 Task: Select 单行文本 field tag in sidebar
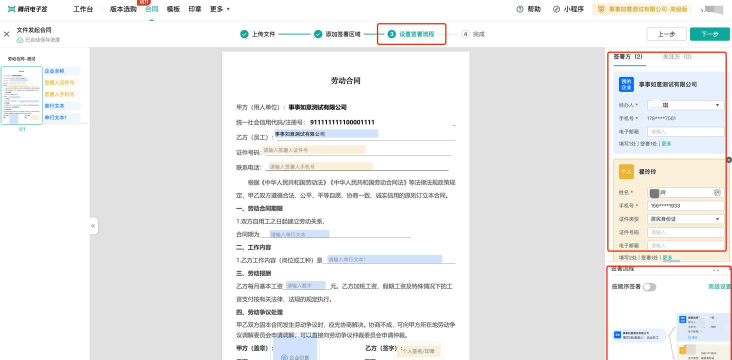(62, 106)
